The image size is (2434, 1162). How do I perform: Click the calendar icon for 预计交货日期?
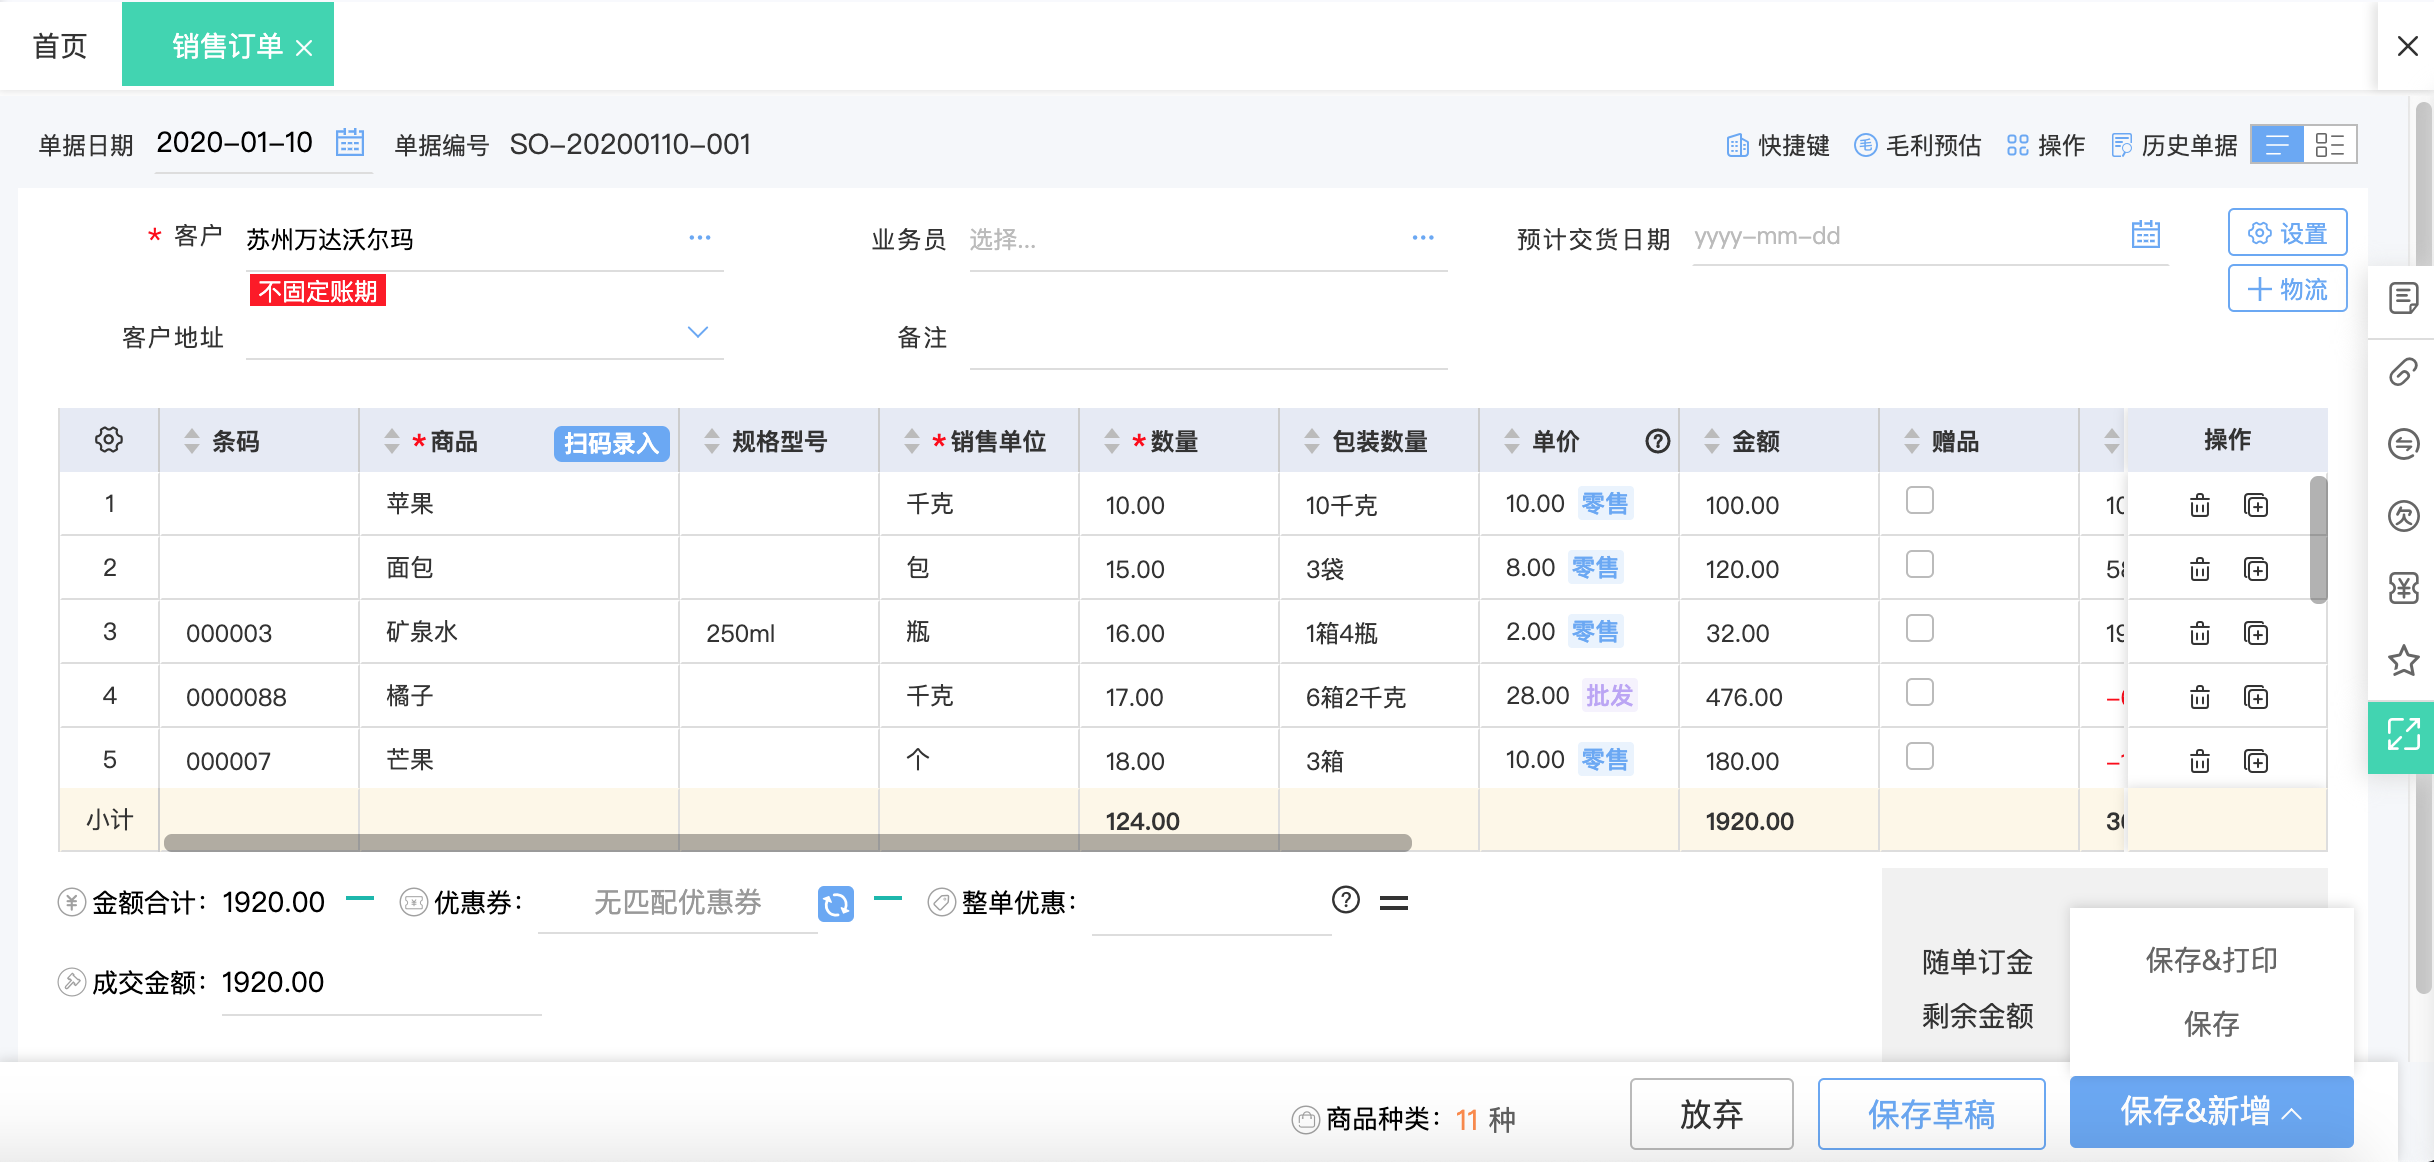(x=2147, y=236)
